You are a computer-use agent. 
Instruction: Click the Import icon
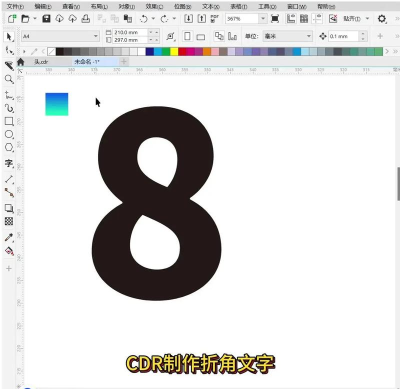click(188, 19)
